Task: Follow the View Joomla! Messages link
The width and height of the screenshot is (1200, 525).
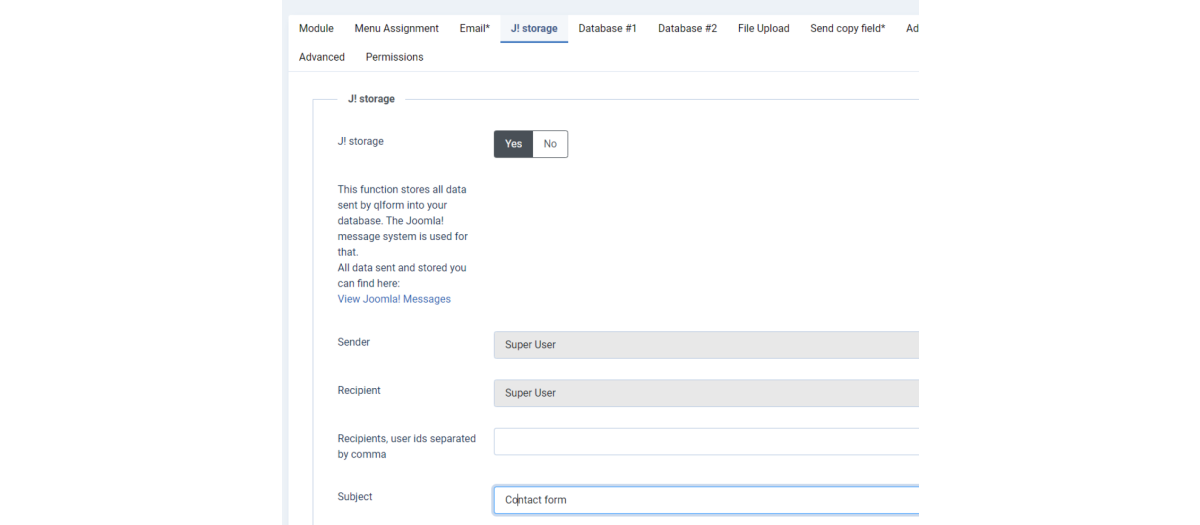Action: click(394, 299)
